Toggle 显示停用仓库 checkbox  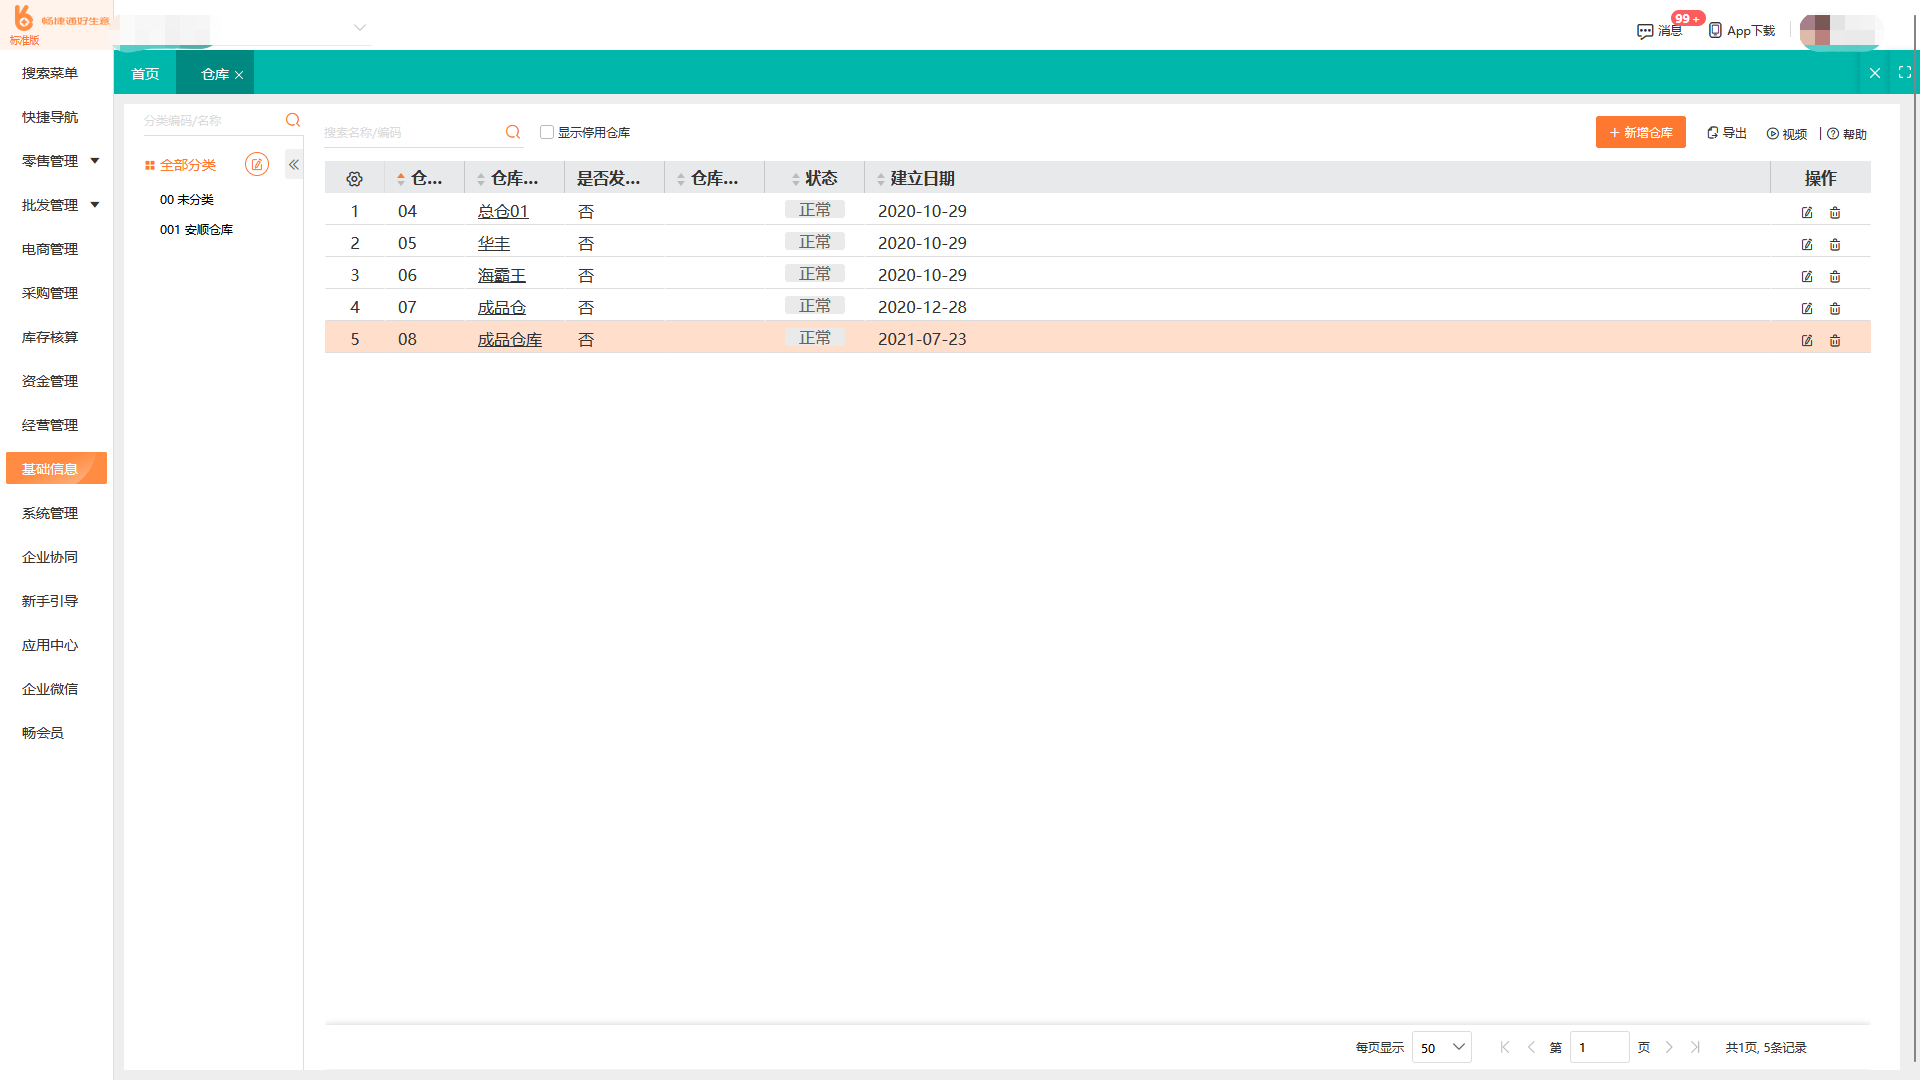546,132
